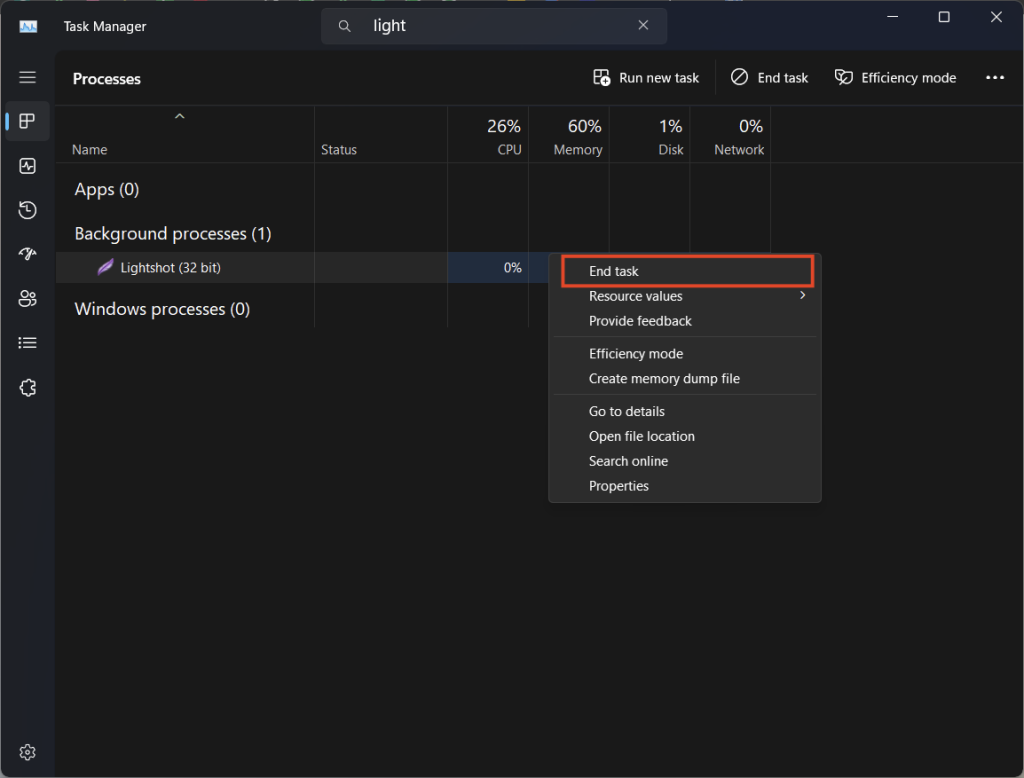Select Efficiency mode in context menu

pyautogui.click(x=684, y=353)
